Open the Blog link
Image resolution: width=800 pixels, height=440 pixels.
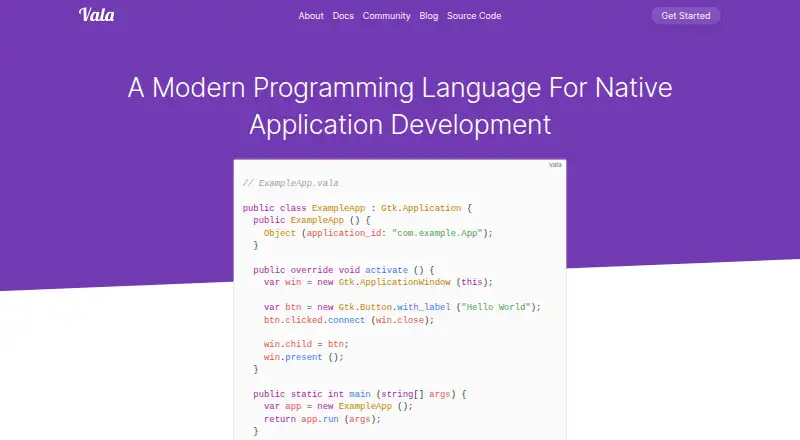[429, 16]
